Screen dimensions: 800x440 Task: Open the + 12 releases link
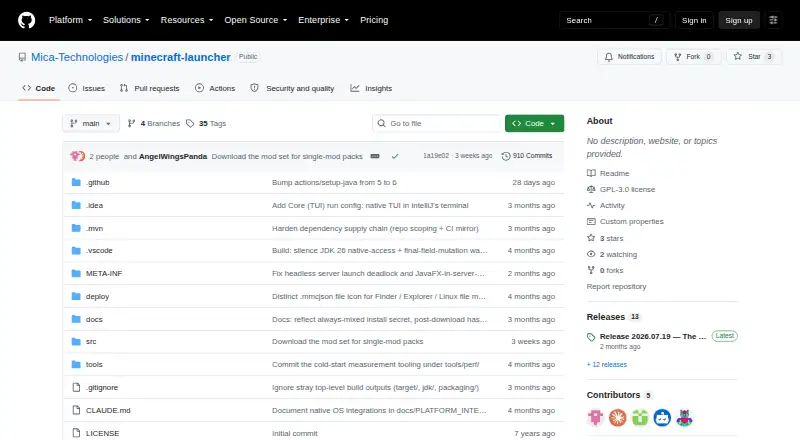click(x=607, y=364)
